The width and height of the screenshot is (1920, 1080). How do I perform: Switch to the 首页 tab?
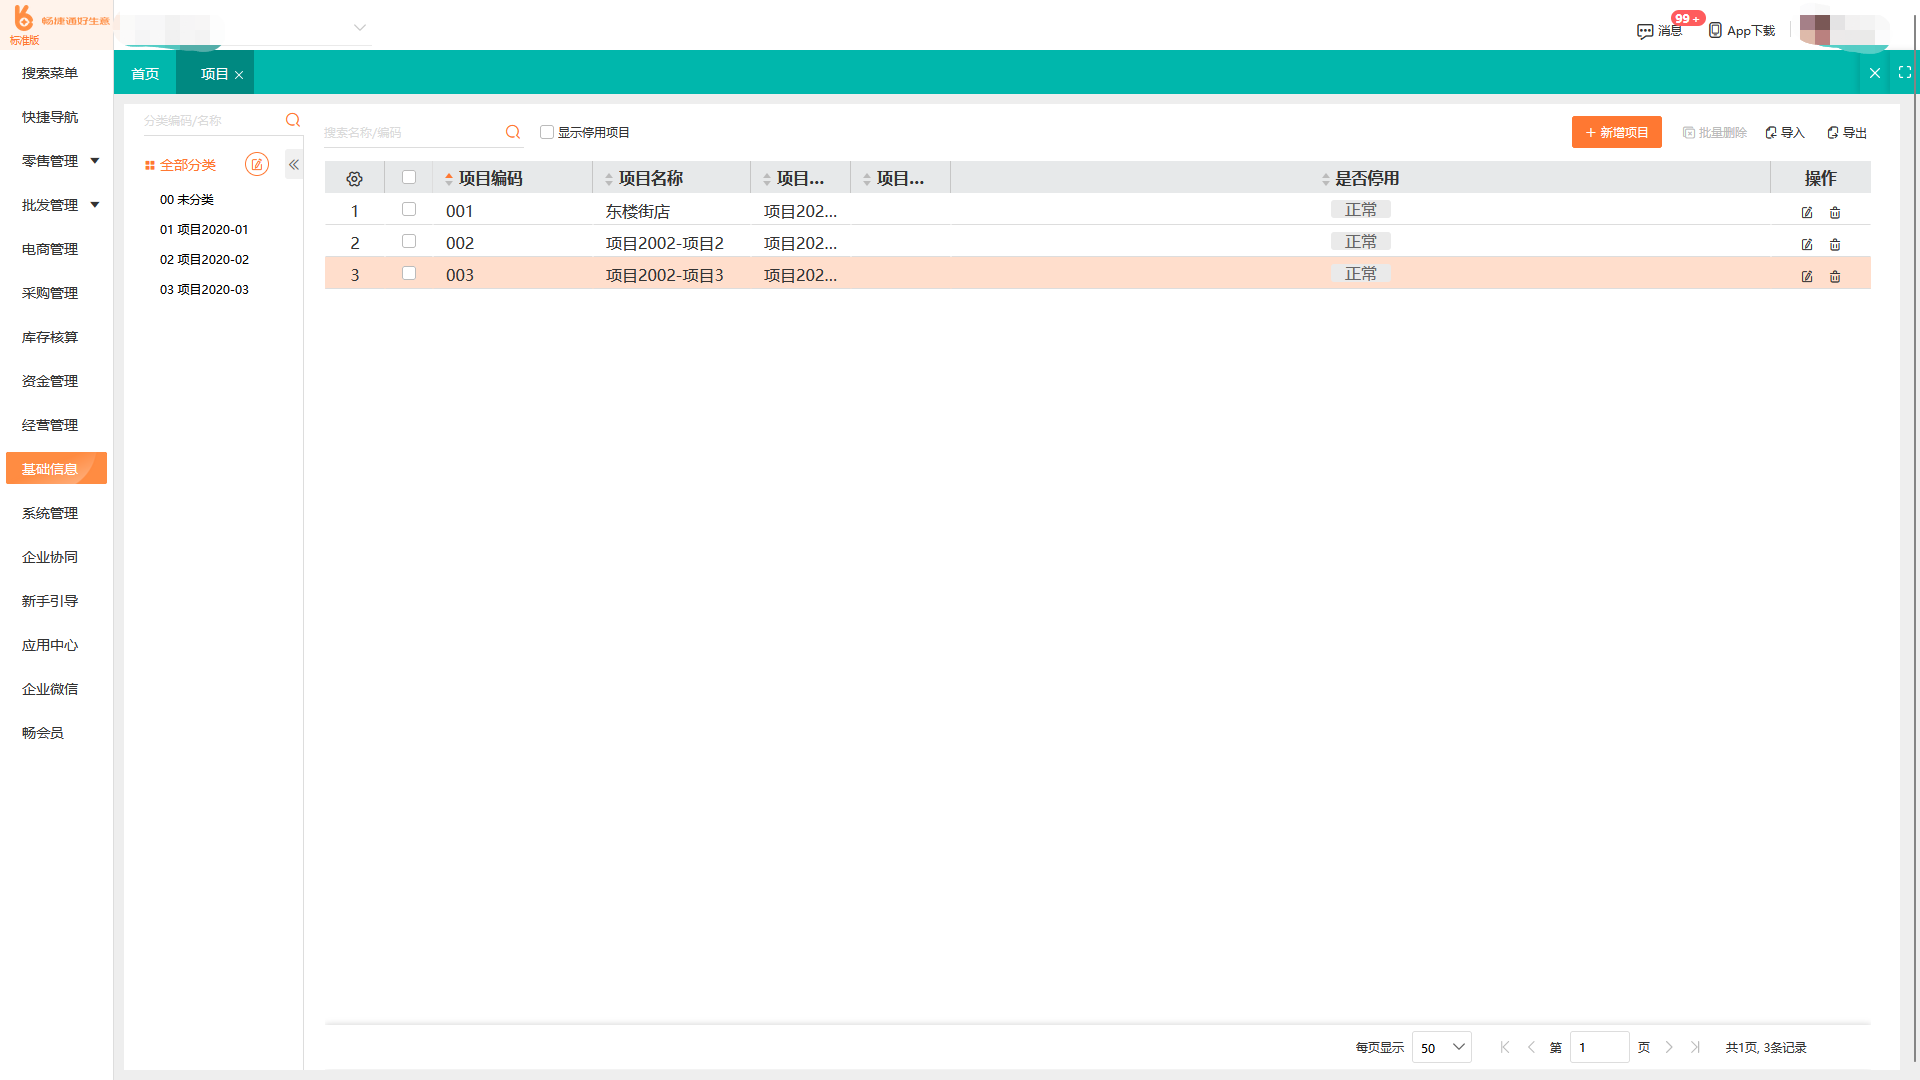coord(145,74)
